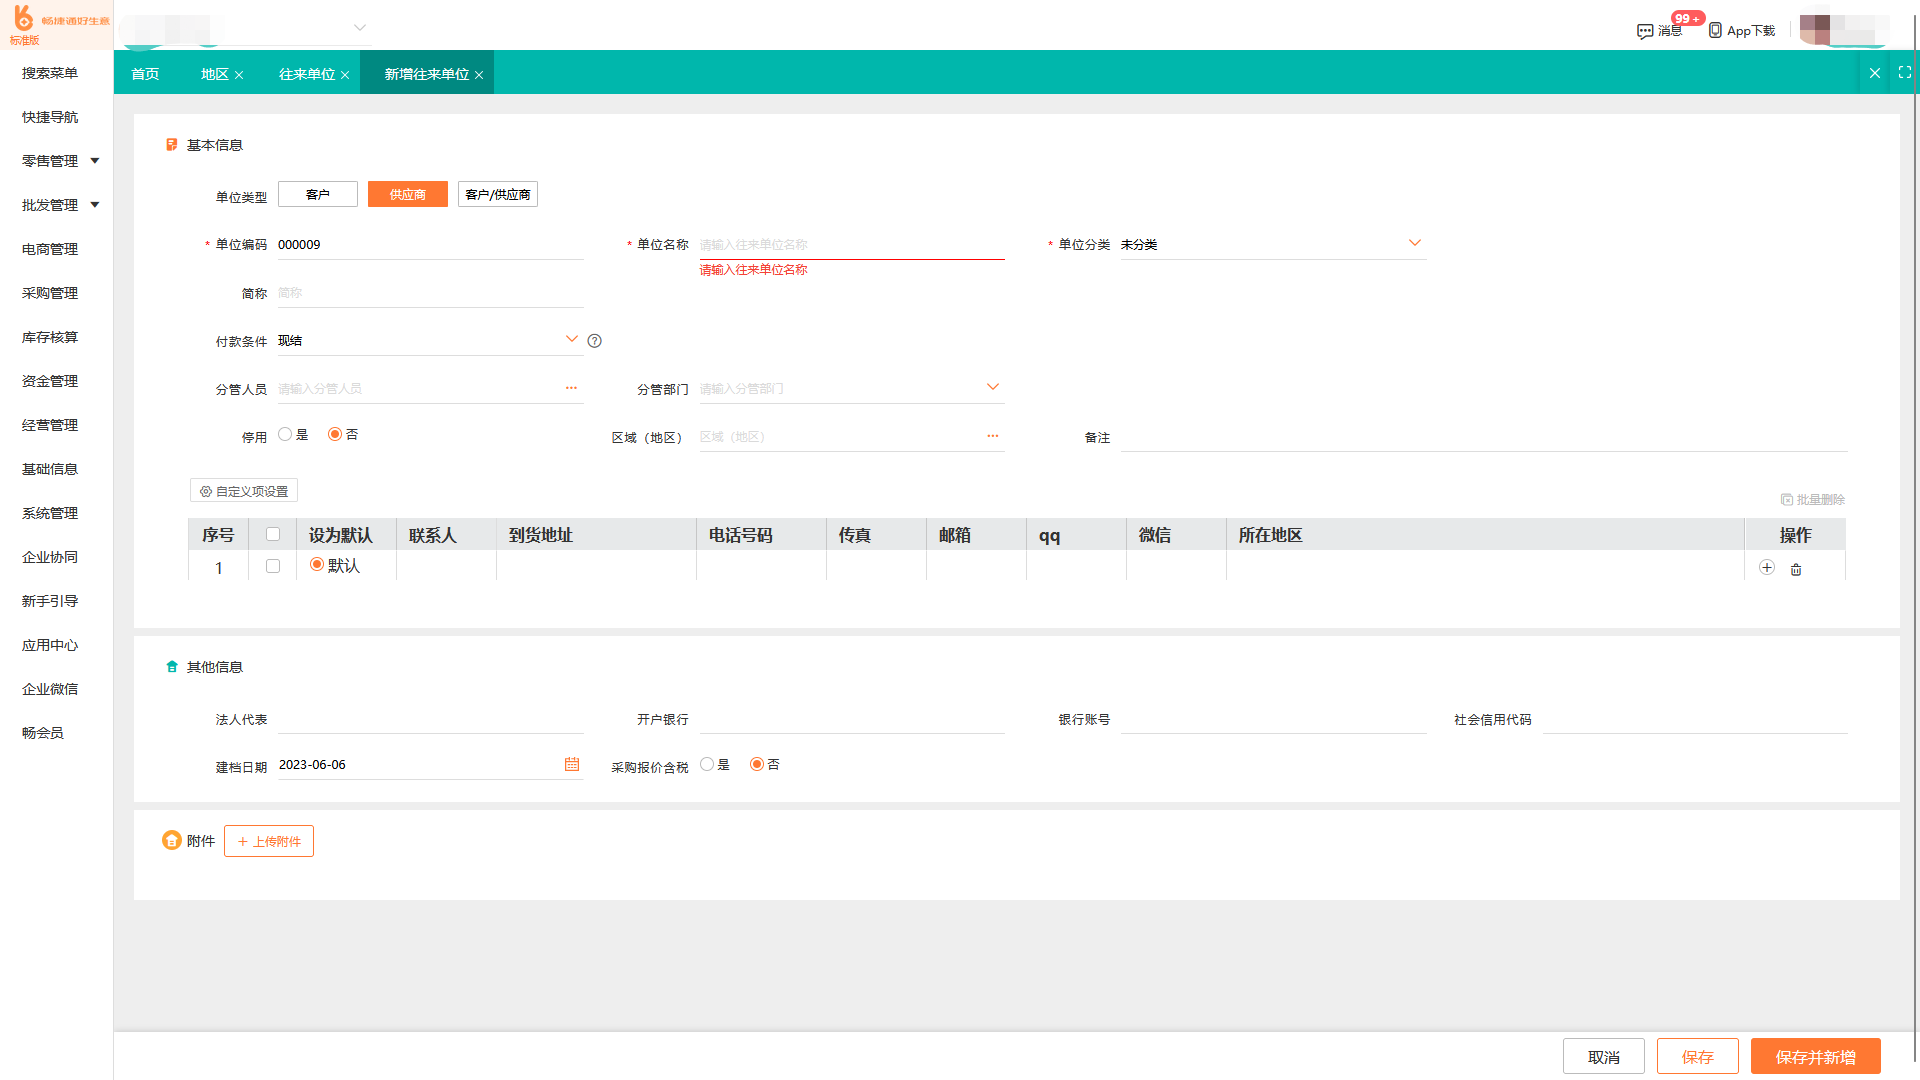Expand the 付款条件 现端 dropdown
The width and height of the screenshot is (1920, 1080).
(x=571, y=340)
